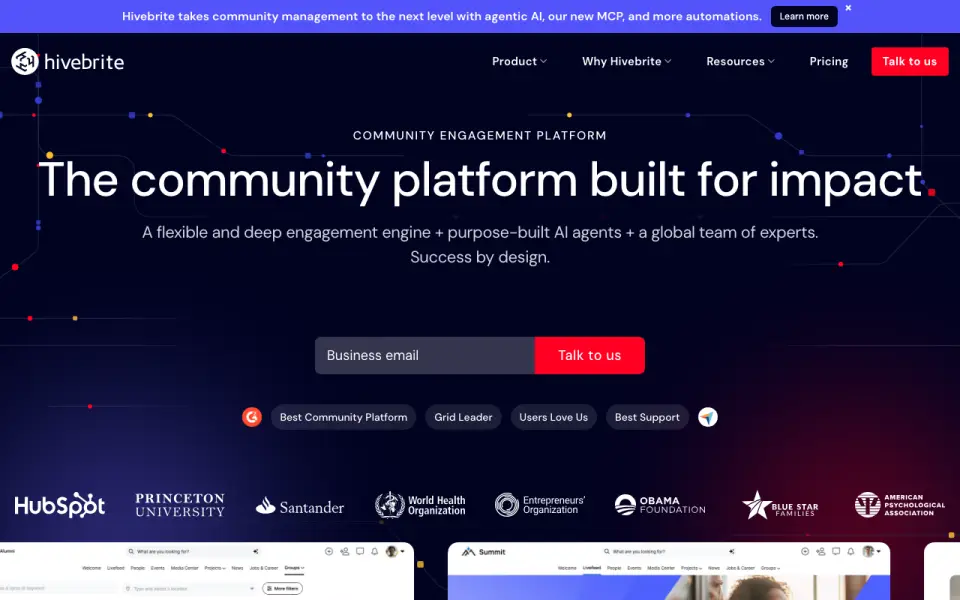Click Learn more in the announcement banner
The height and width of the screenshot is (600, 960).
804,17
